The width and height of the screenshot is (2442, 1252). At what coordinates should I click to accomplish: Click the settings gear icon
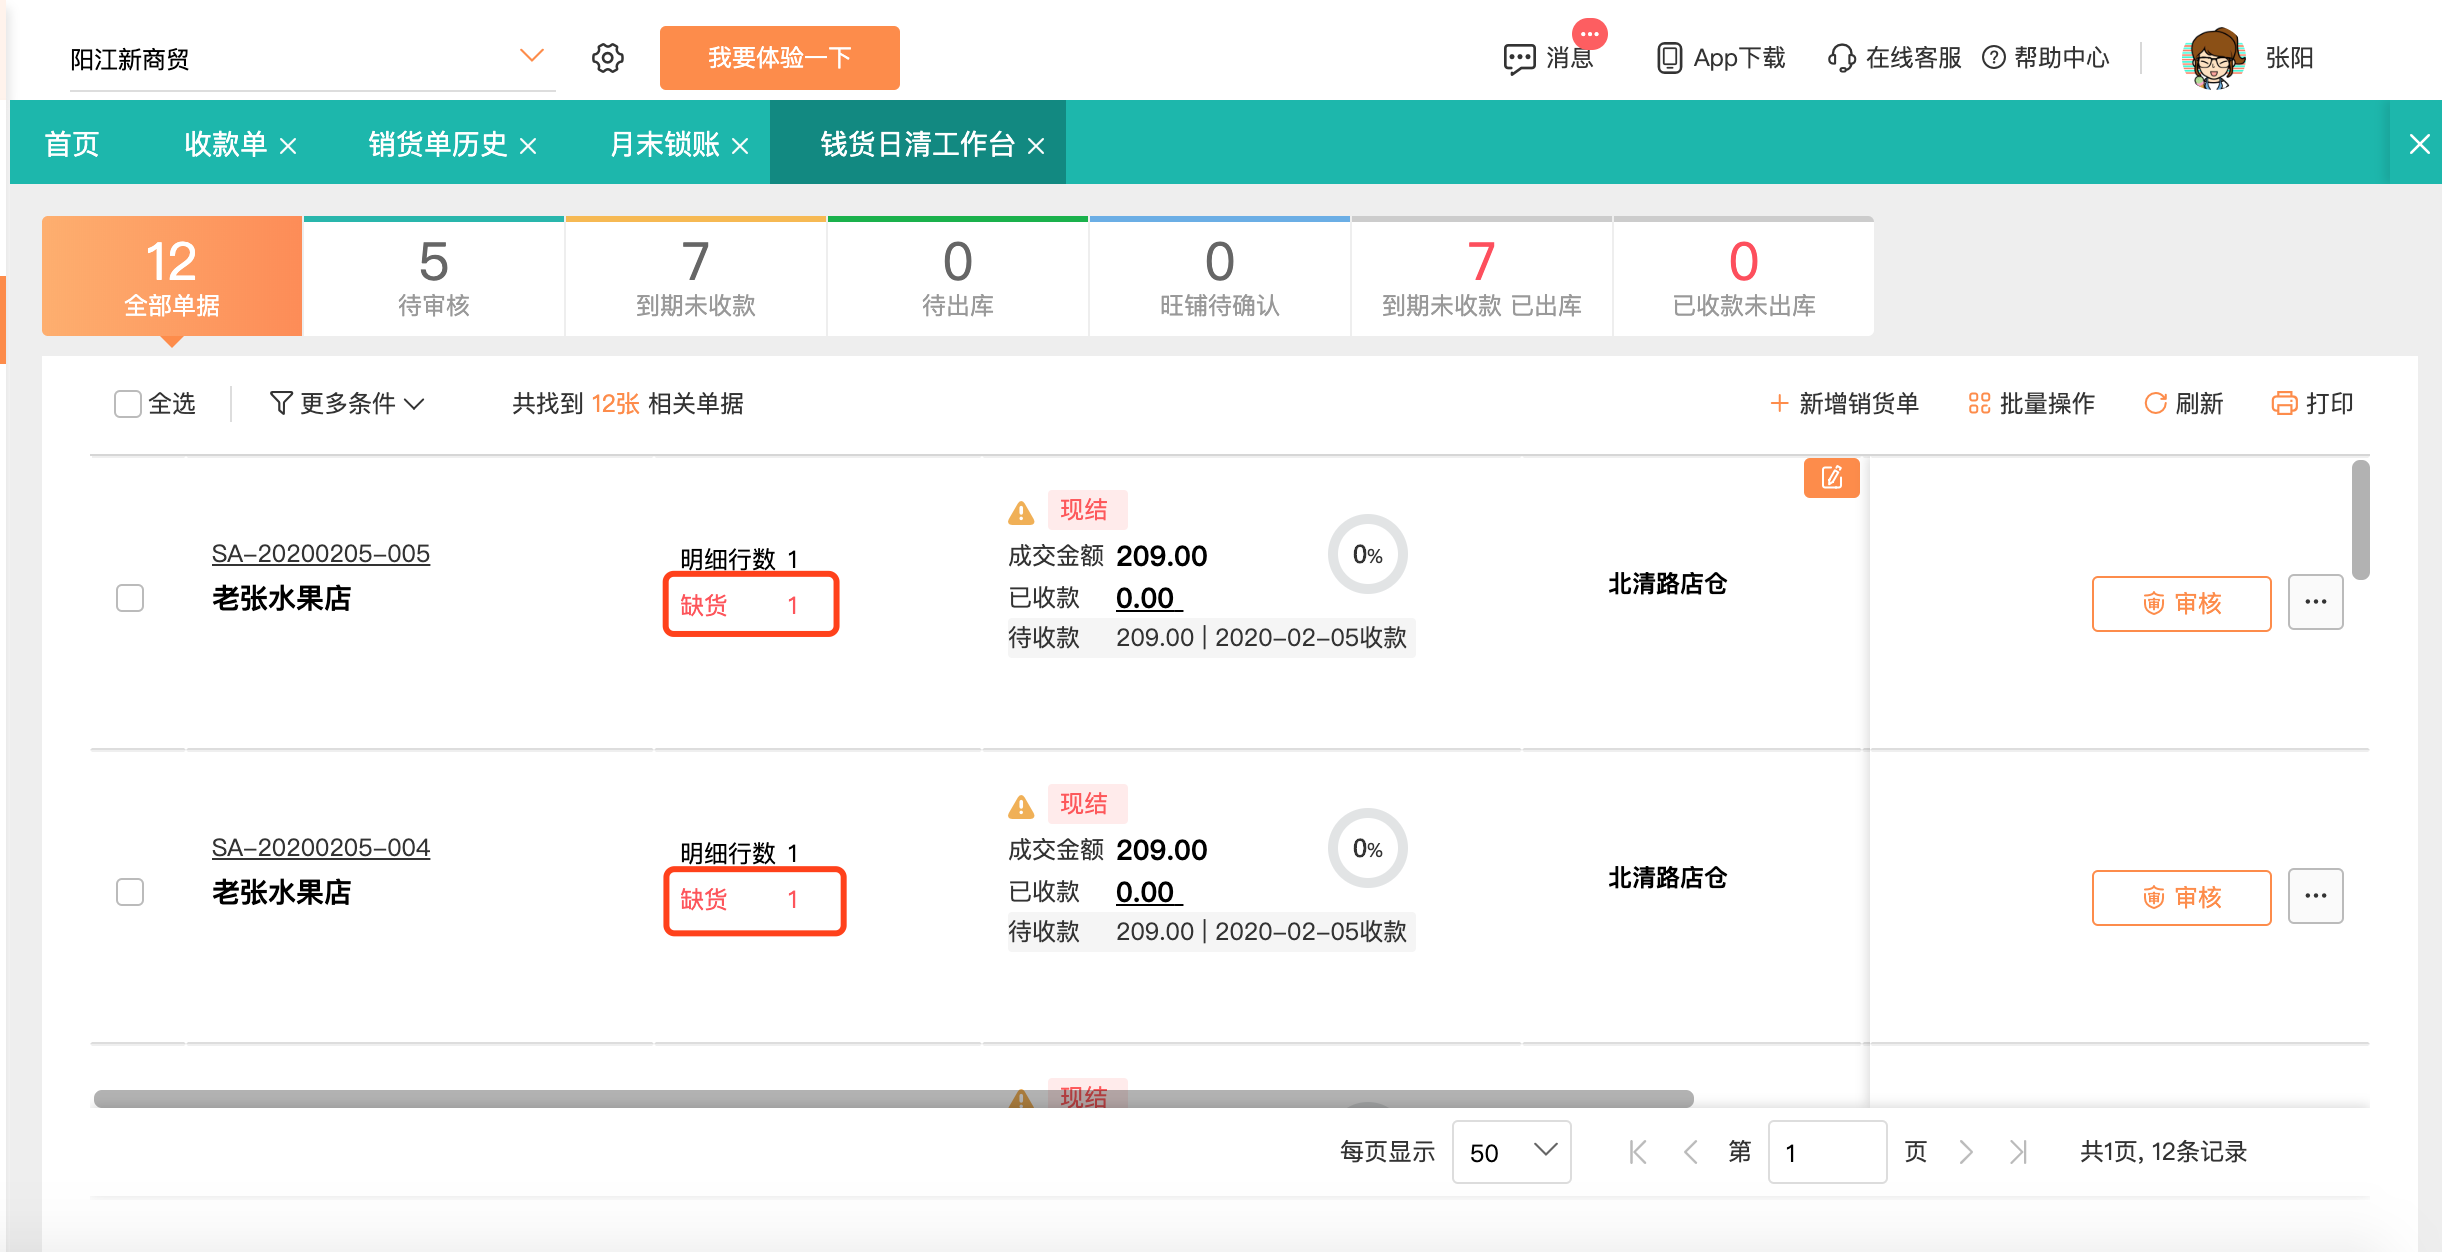(x=607, y=57)
